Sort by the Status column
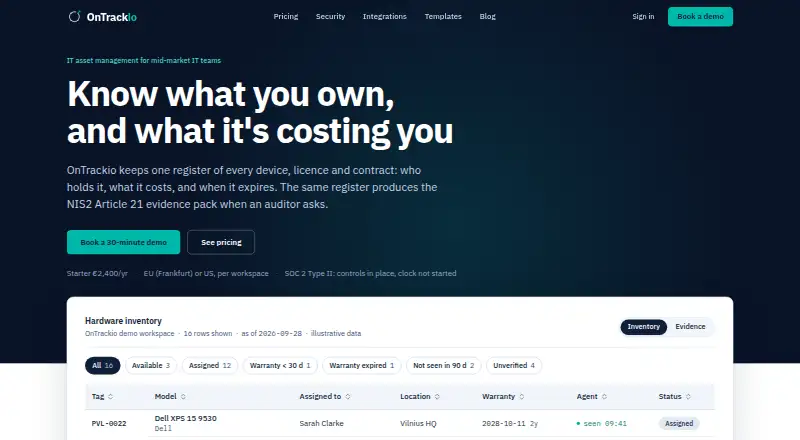Viewport: 800px width, 440px height. tap(674, 397)
